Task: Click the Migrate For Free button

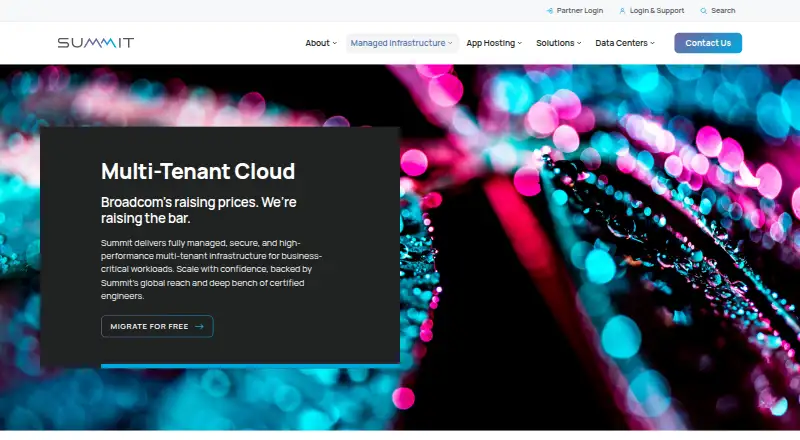Action: point(157,327)
